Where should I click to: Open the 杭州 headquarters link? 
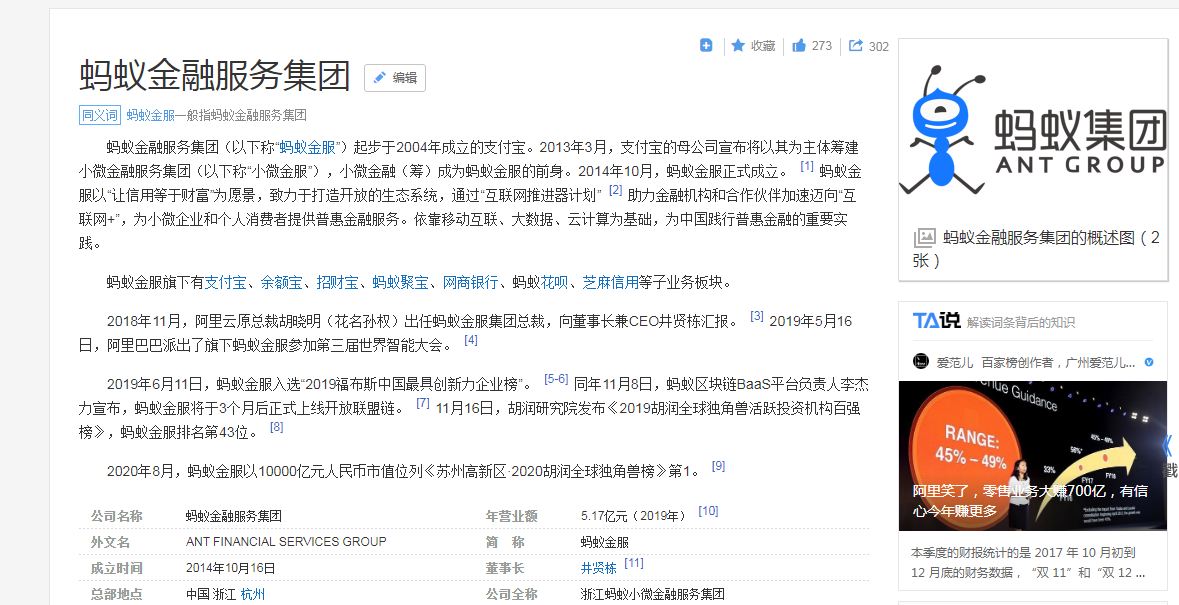[x=253, y=594]
